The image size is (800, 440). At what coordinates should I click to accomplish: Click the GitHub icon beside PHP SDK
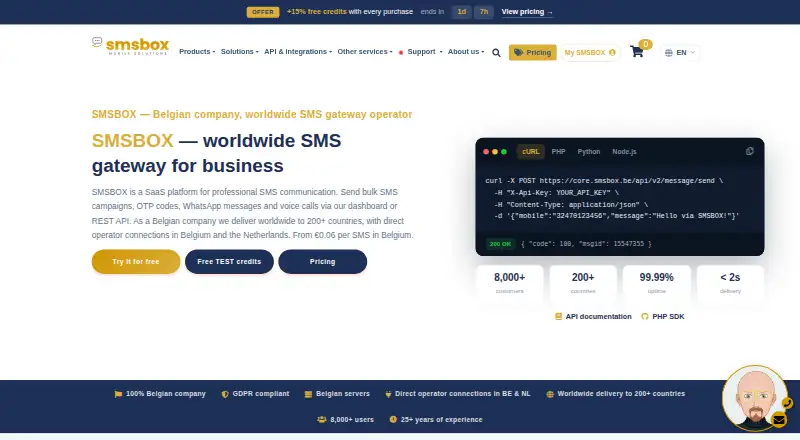(x=645, y=316)
